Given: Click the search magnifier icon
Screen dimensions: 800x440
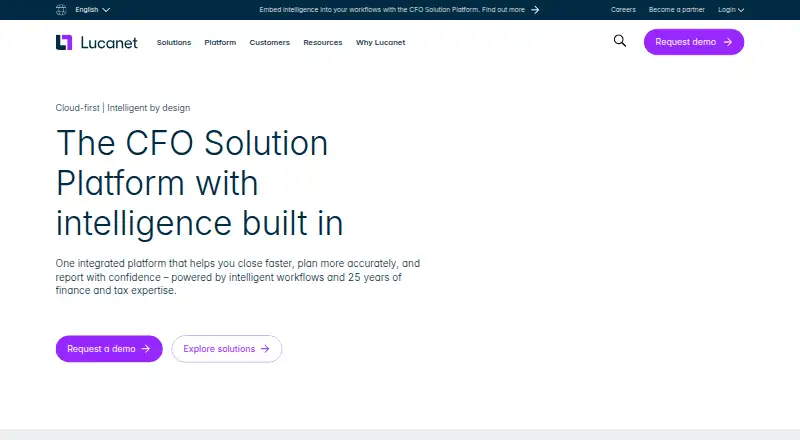Looking at the screenshot, I should coord(620,41).
